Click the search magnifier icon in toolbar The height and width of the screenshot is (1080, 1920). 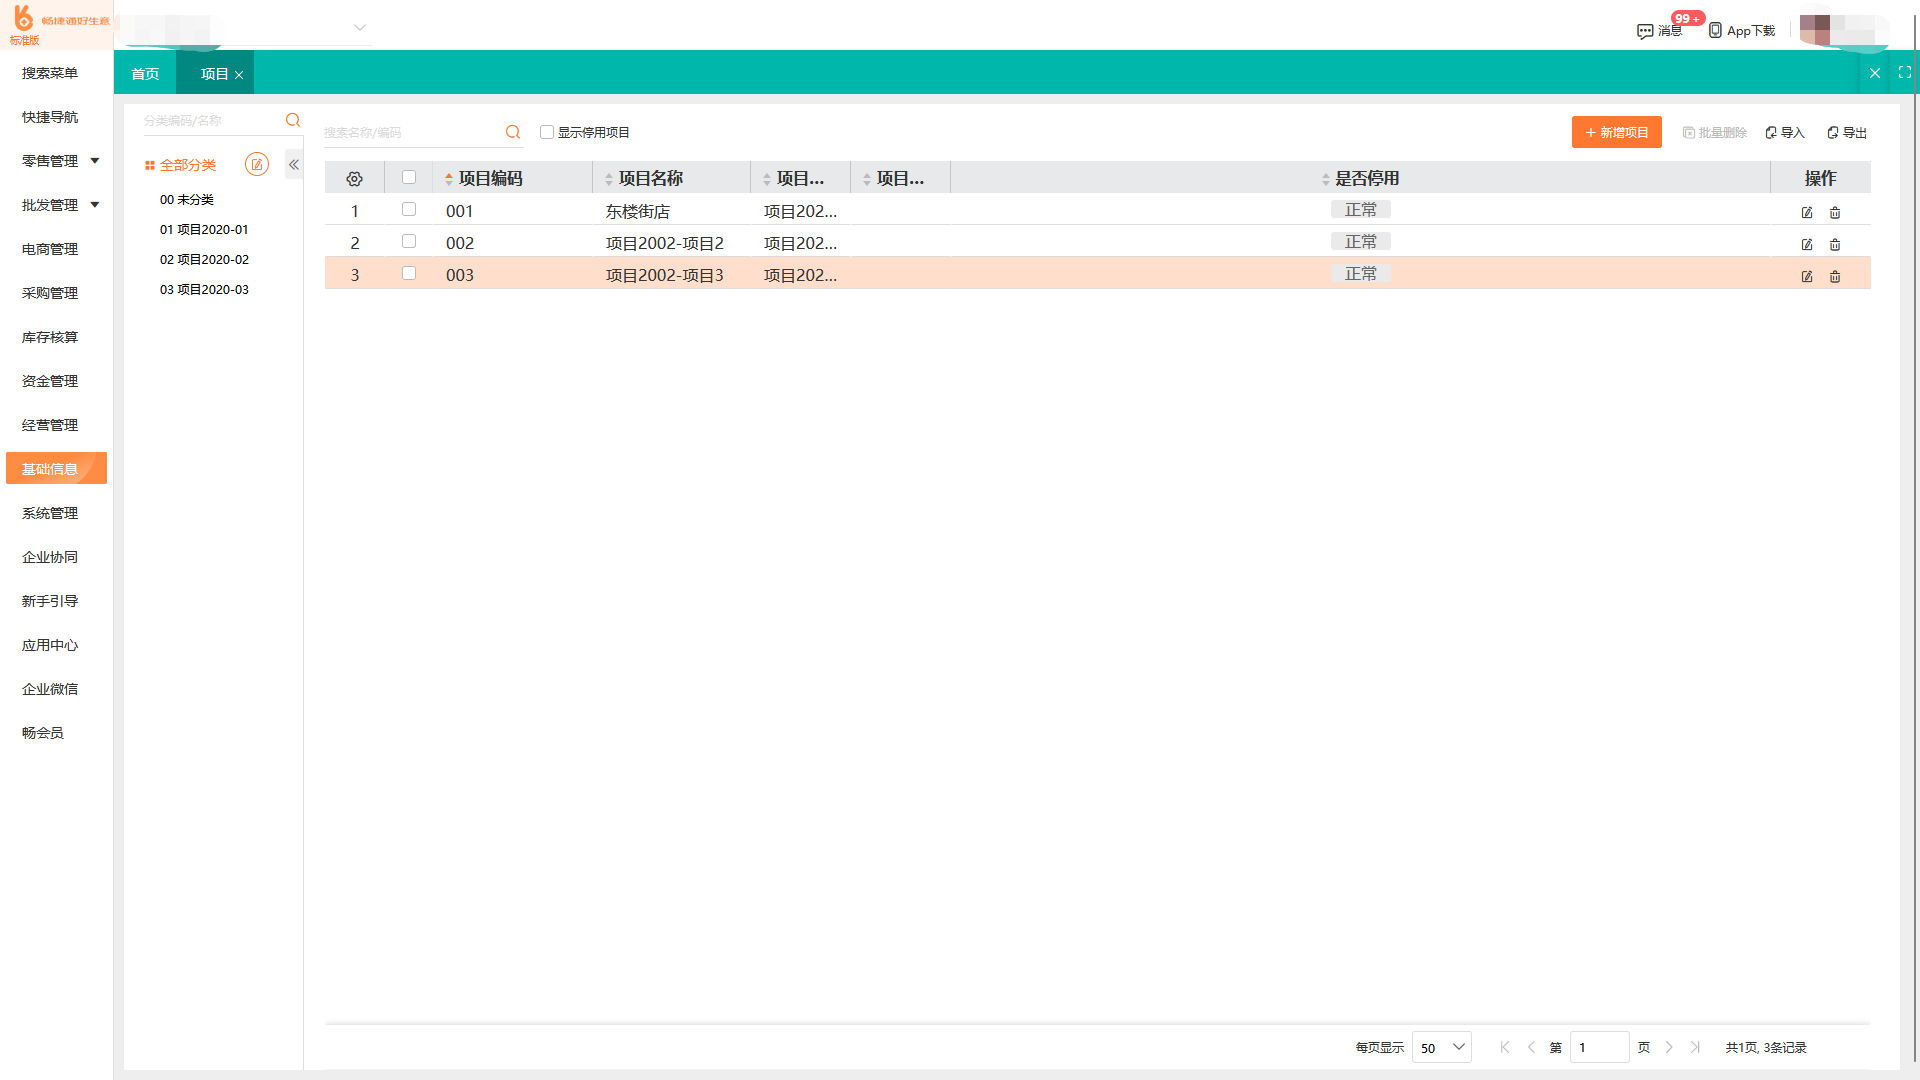[514, 132]
